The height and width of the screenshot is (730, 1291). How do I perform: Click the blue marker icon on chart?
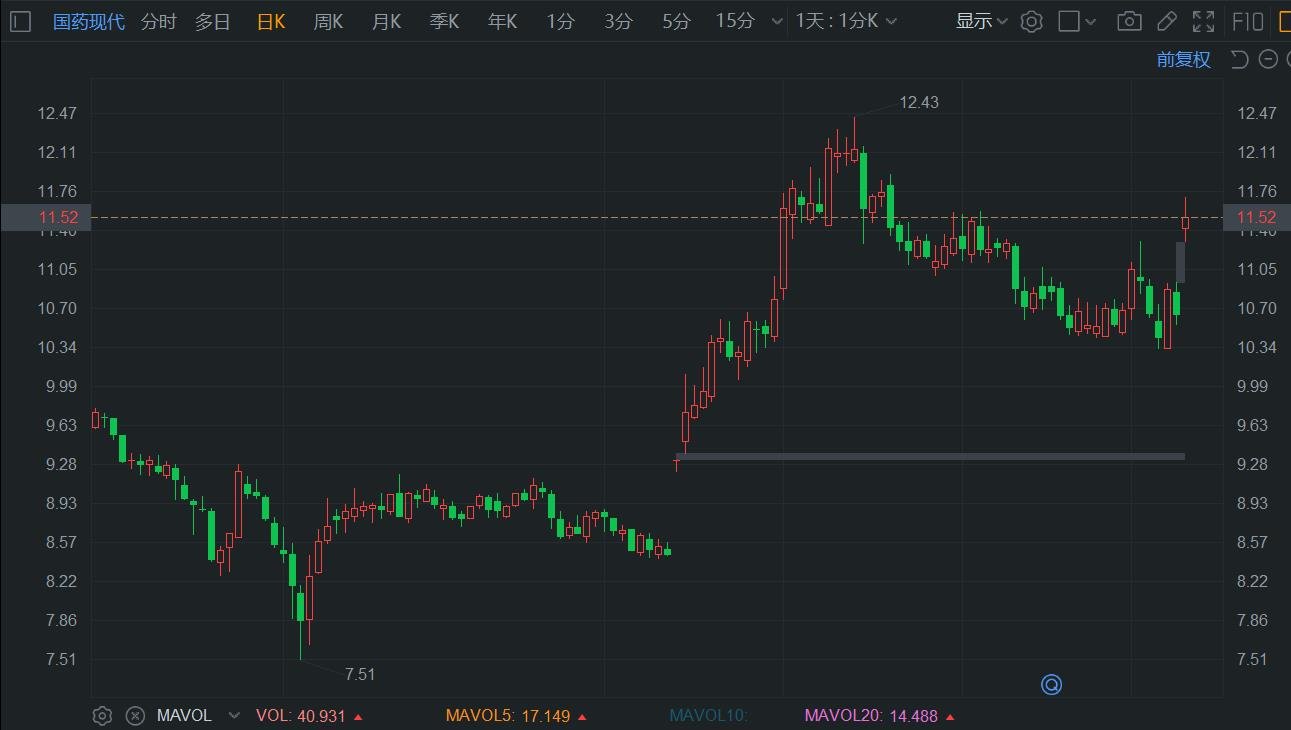pos(1051,685)
